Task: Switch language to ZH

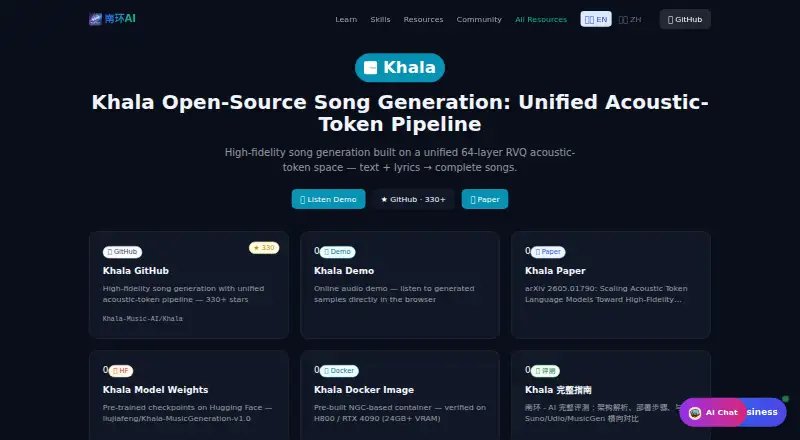Action: coord(630,19)
